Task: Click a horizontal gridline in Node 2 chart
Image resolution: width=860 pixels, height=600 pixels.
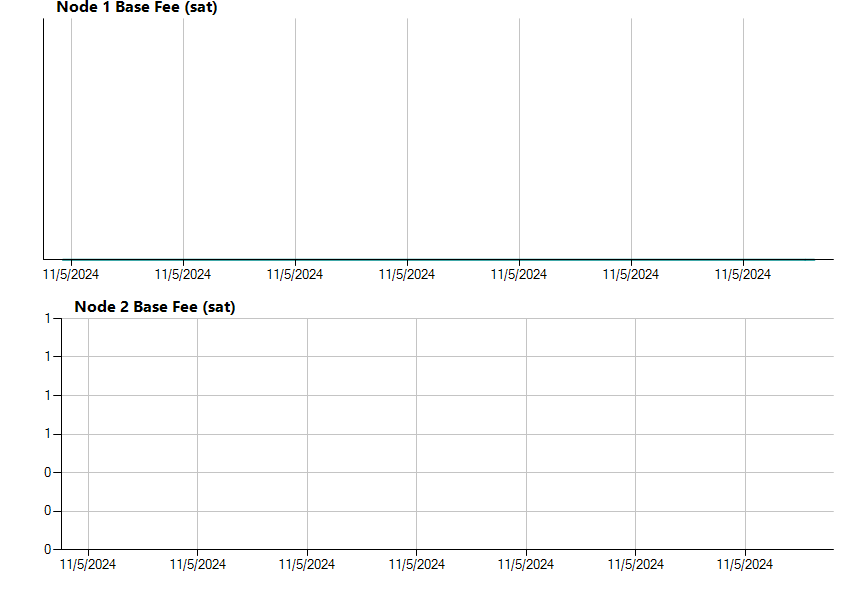Action: [400, 394]
